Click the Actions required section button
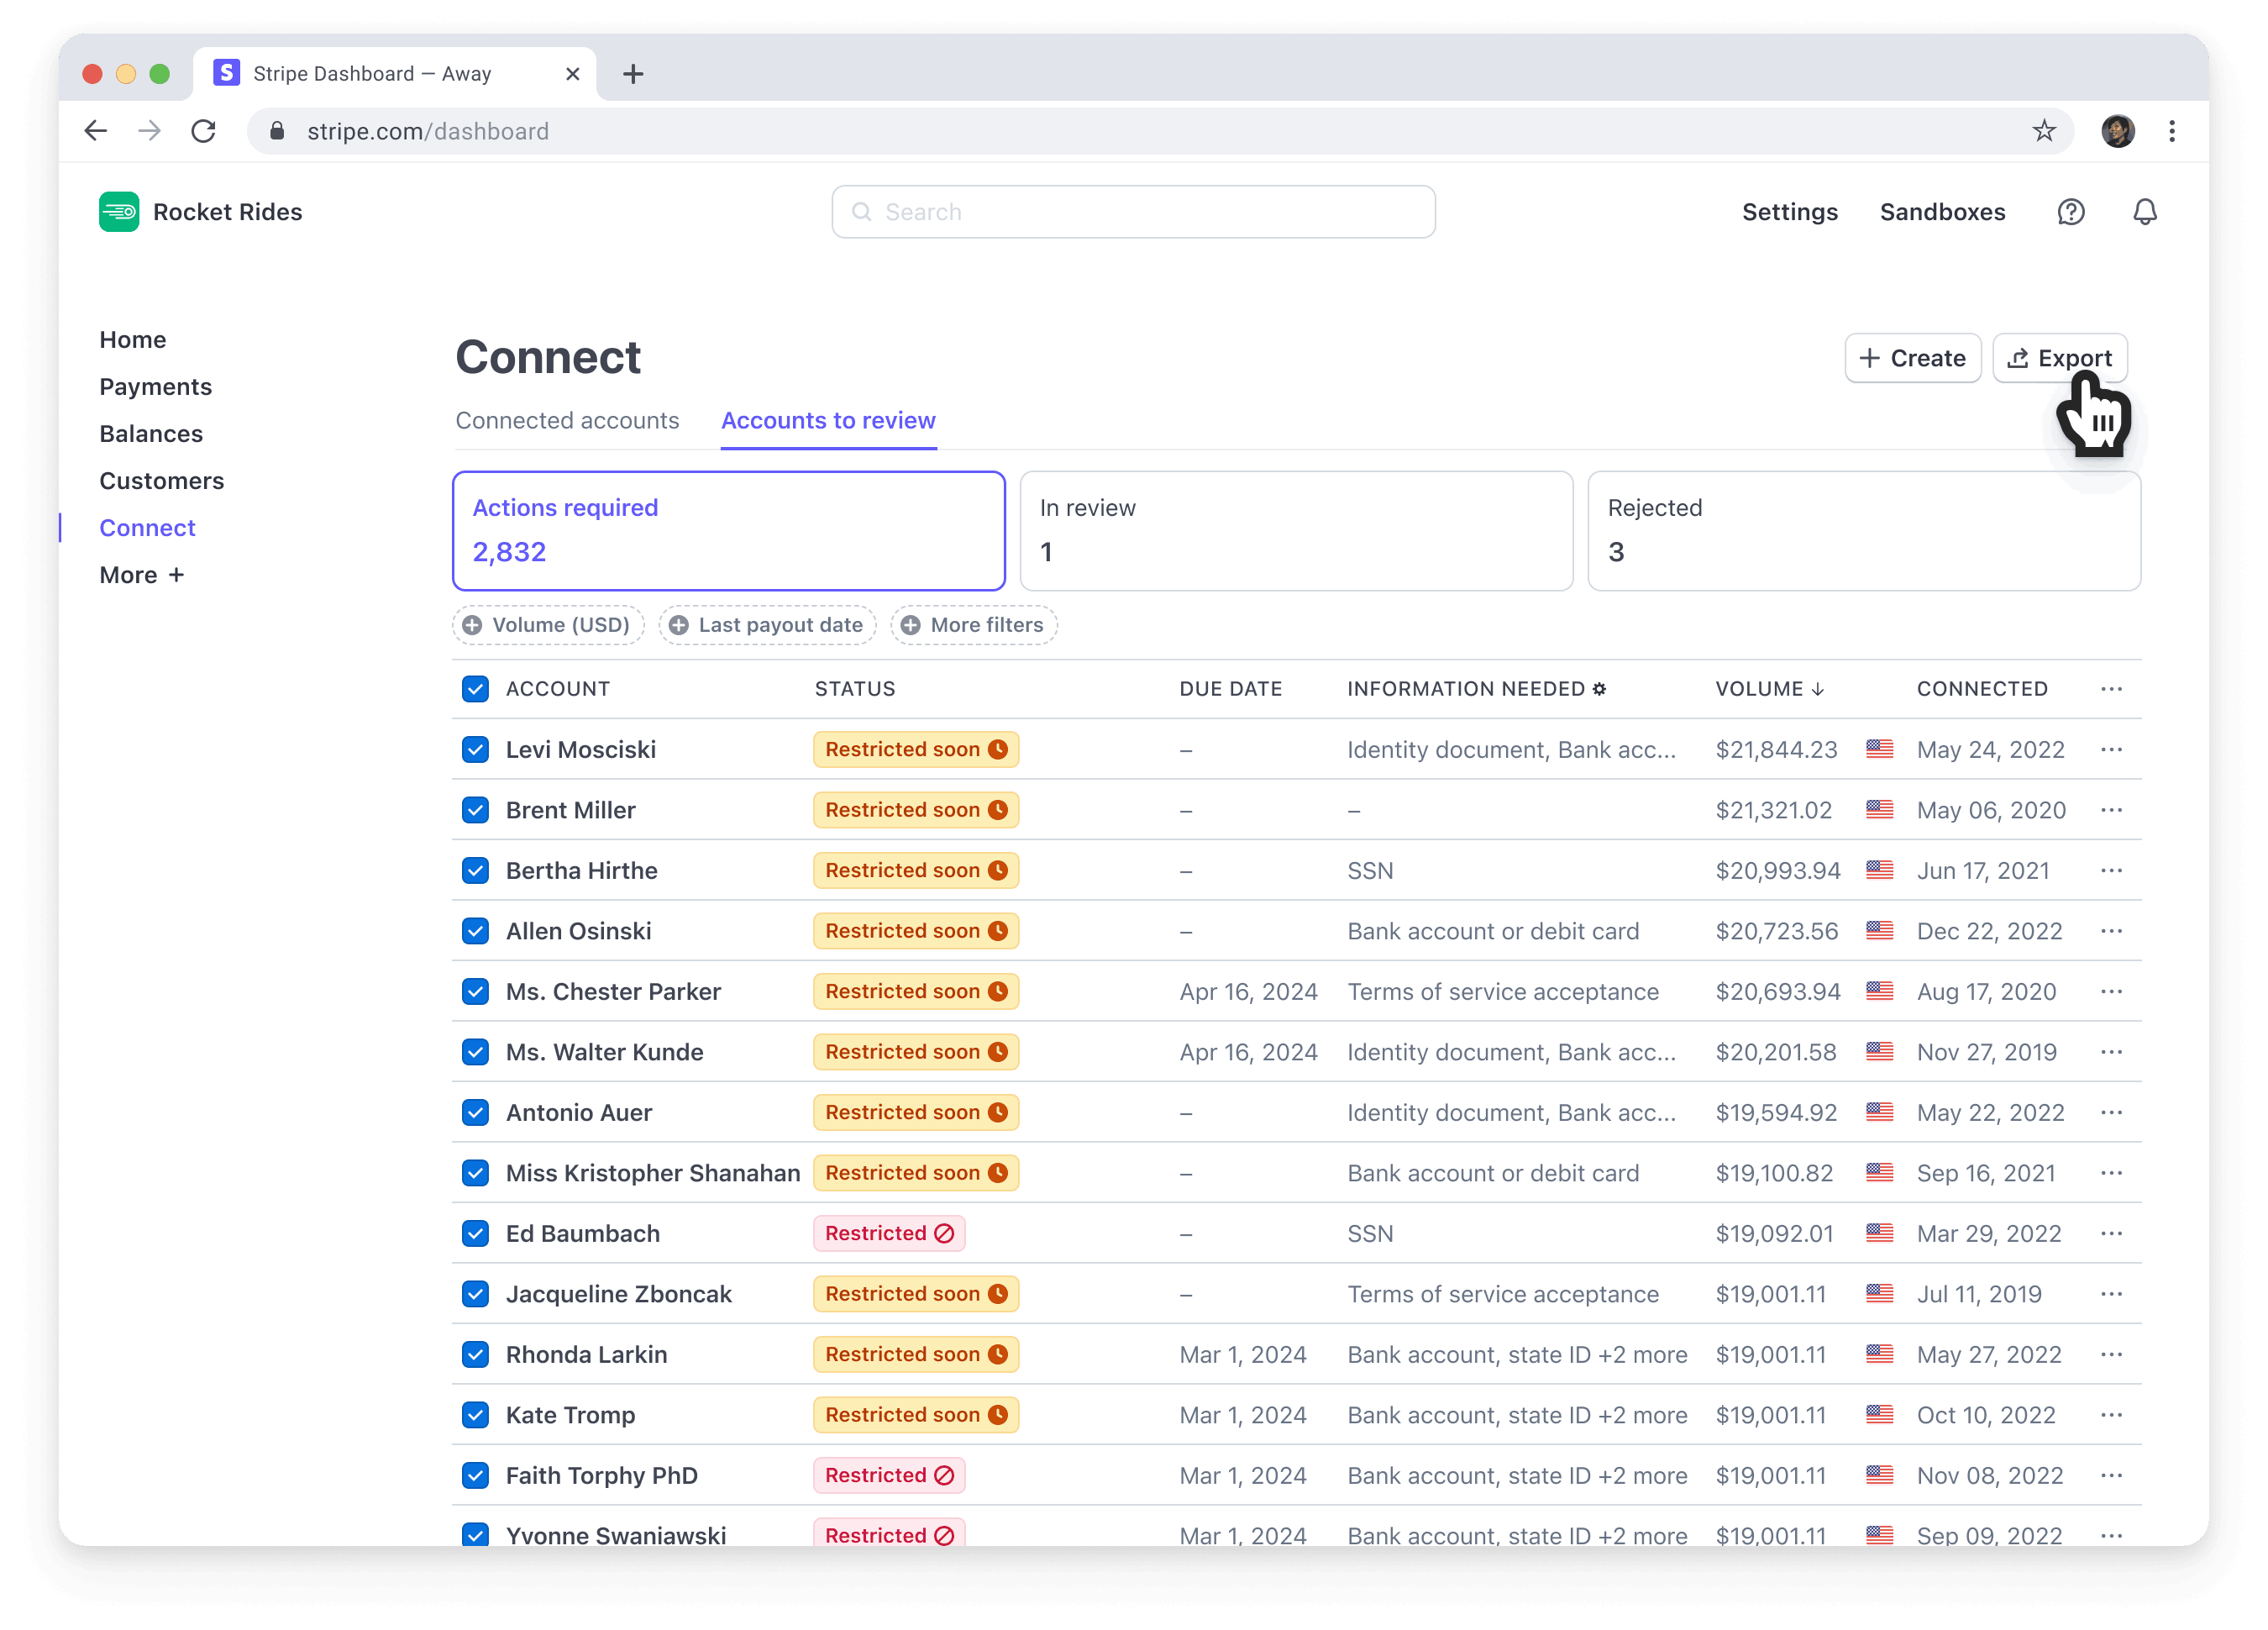This screenshot has height=1630, width=2268. pyautogui.click(x=727, y=530)
